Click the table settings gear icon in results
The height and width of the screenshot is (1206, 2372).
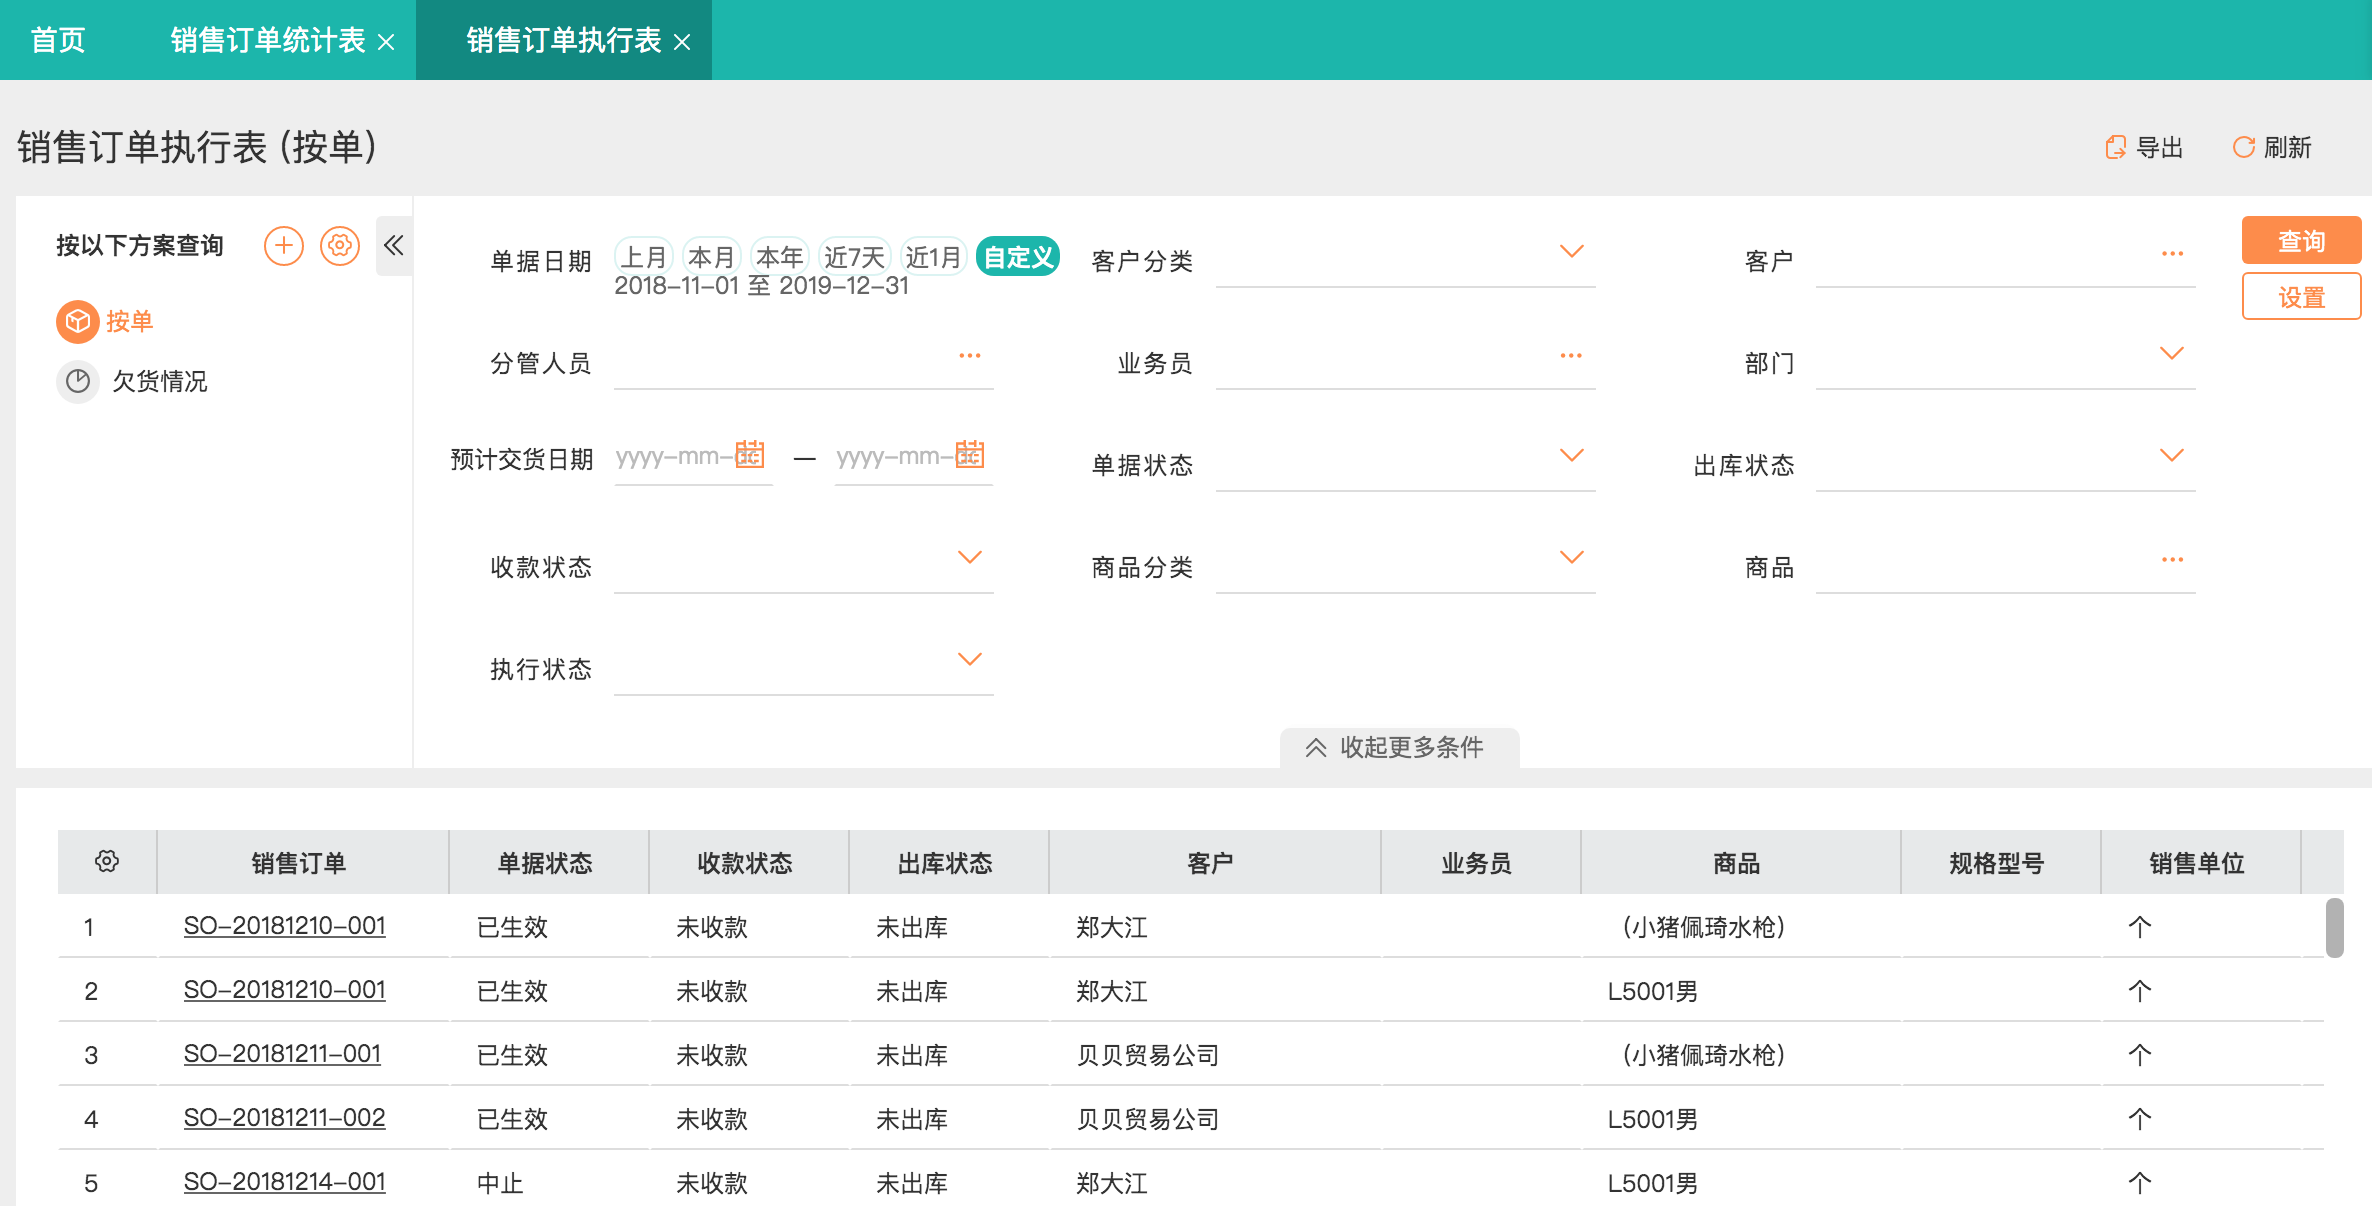coord(106,861)
